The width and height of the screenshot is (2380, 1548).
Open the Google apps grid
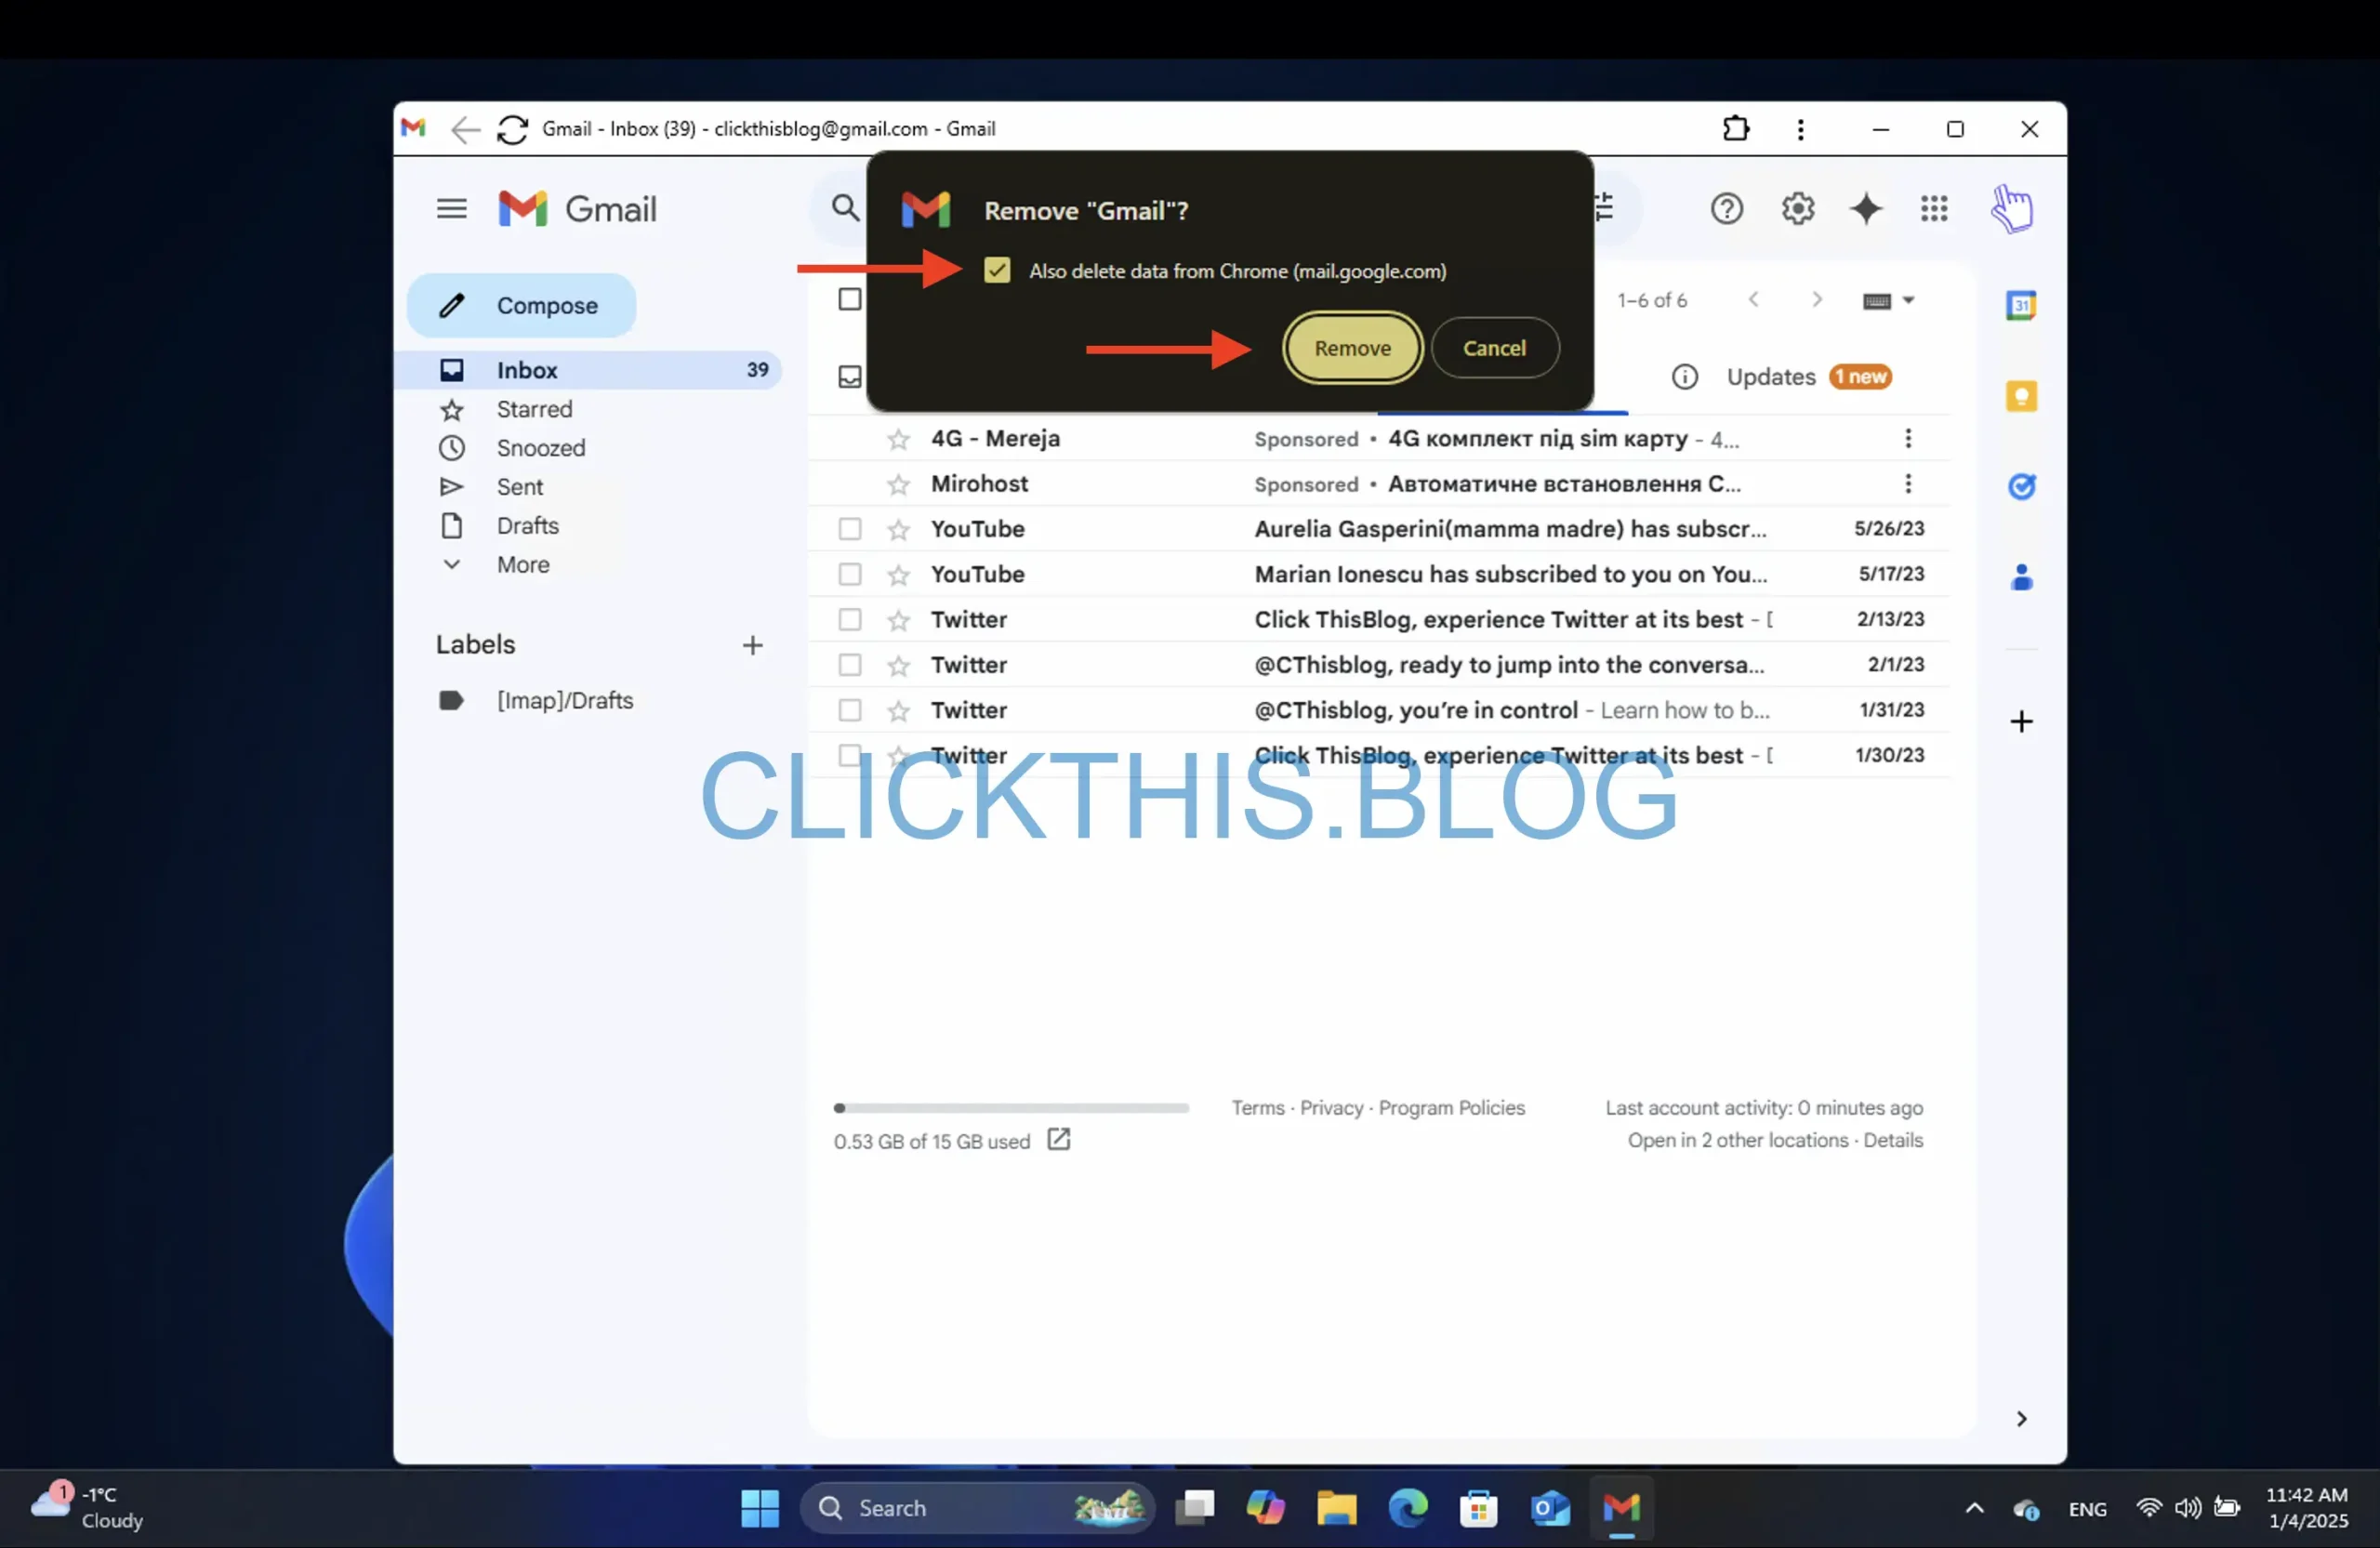click(1933, 208)
